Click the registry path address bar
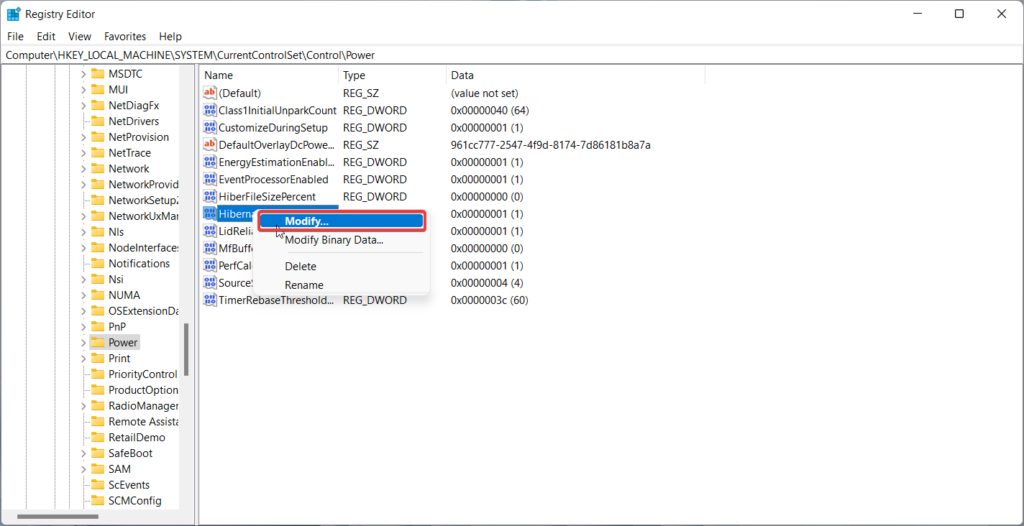Screen dimensions: 1024x526 pyautogui.click(x=512, y=56)
